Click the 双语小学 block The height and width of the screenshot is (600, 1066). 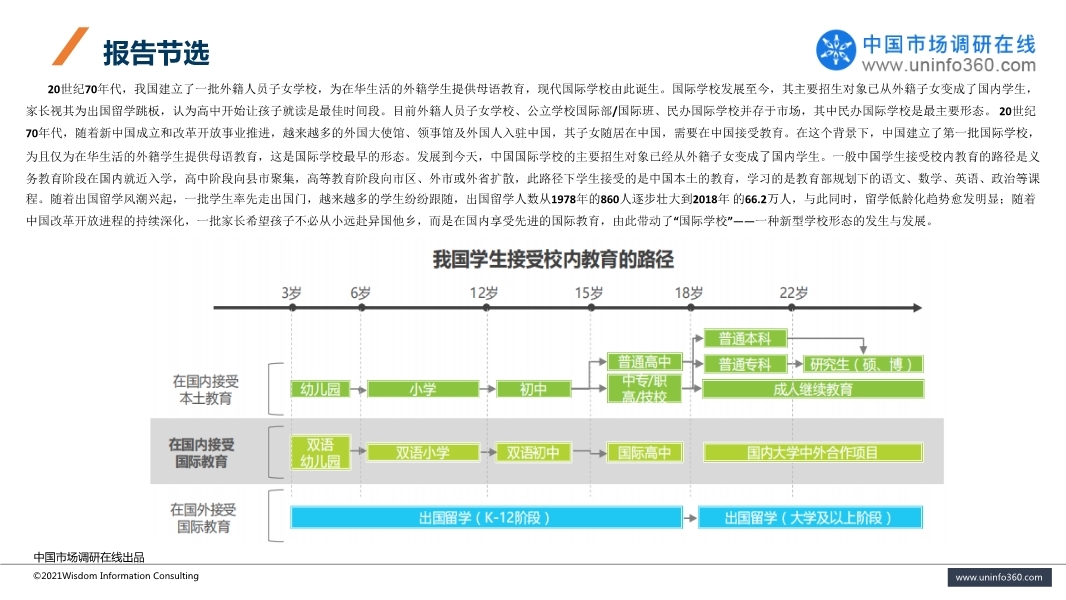click(x=422, y=453)
